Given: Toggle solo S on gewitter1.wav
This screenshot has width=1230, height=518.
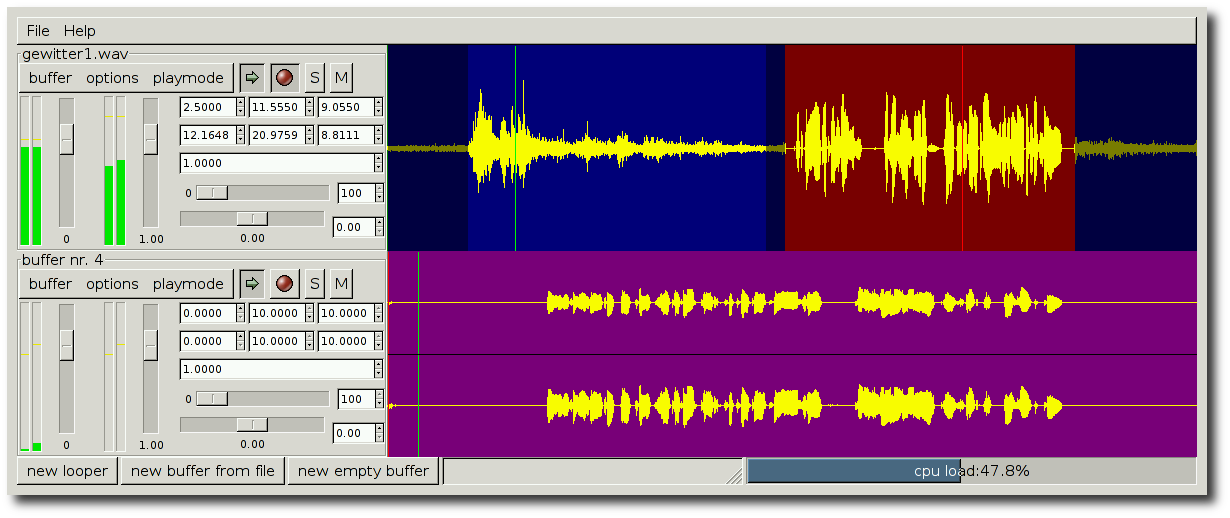Looking at the screenshot, I should 314,77.
